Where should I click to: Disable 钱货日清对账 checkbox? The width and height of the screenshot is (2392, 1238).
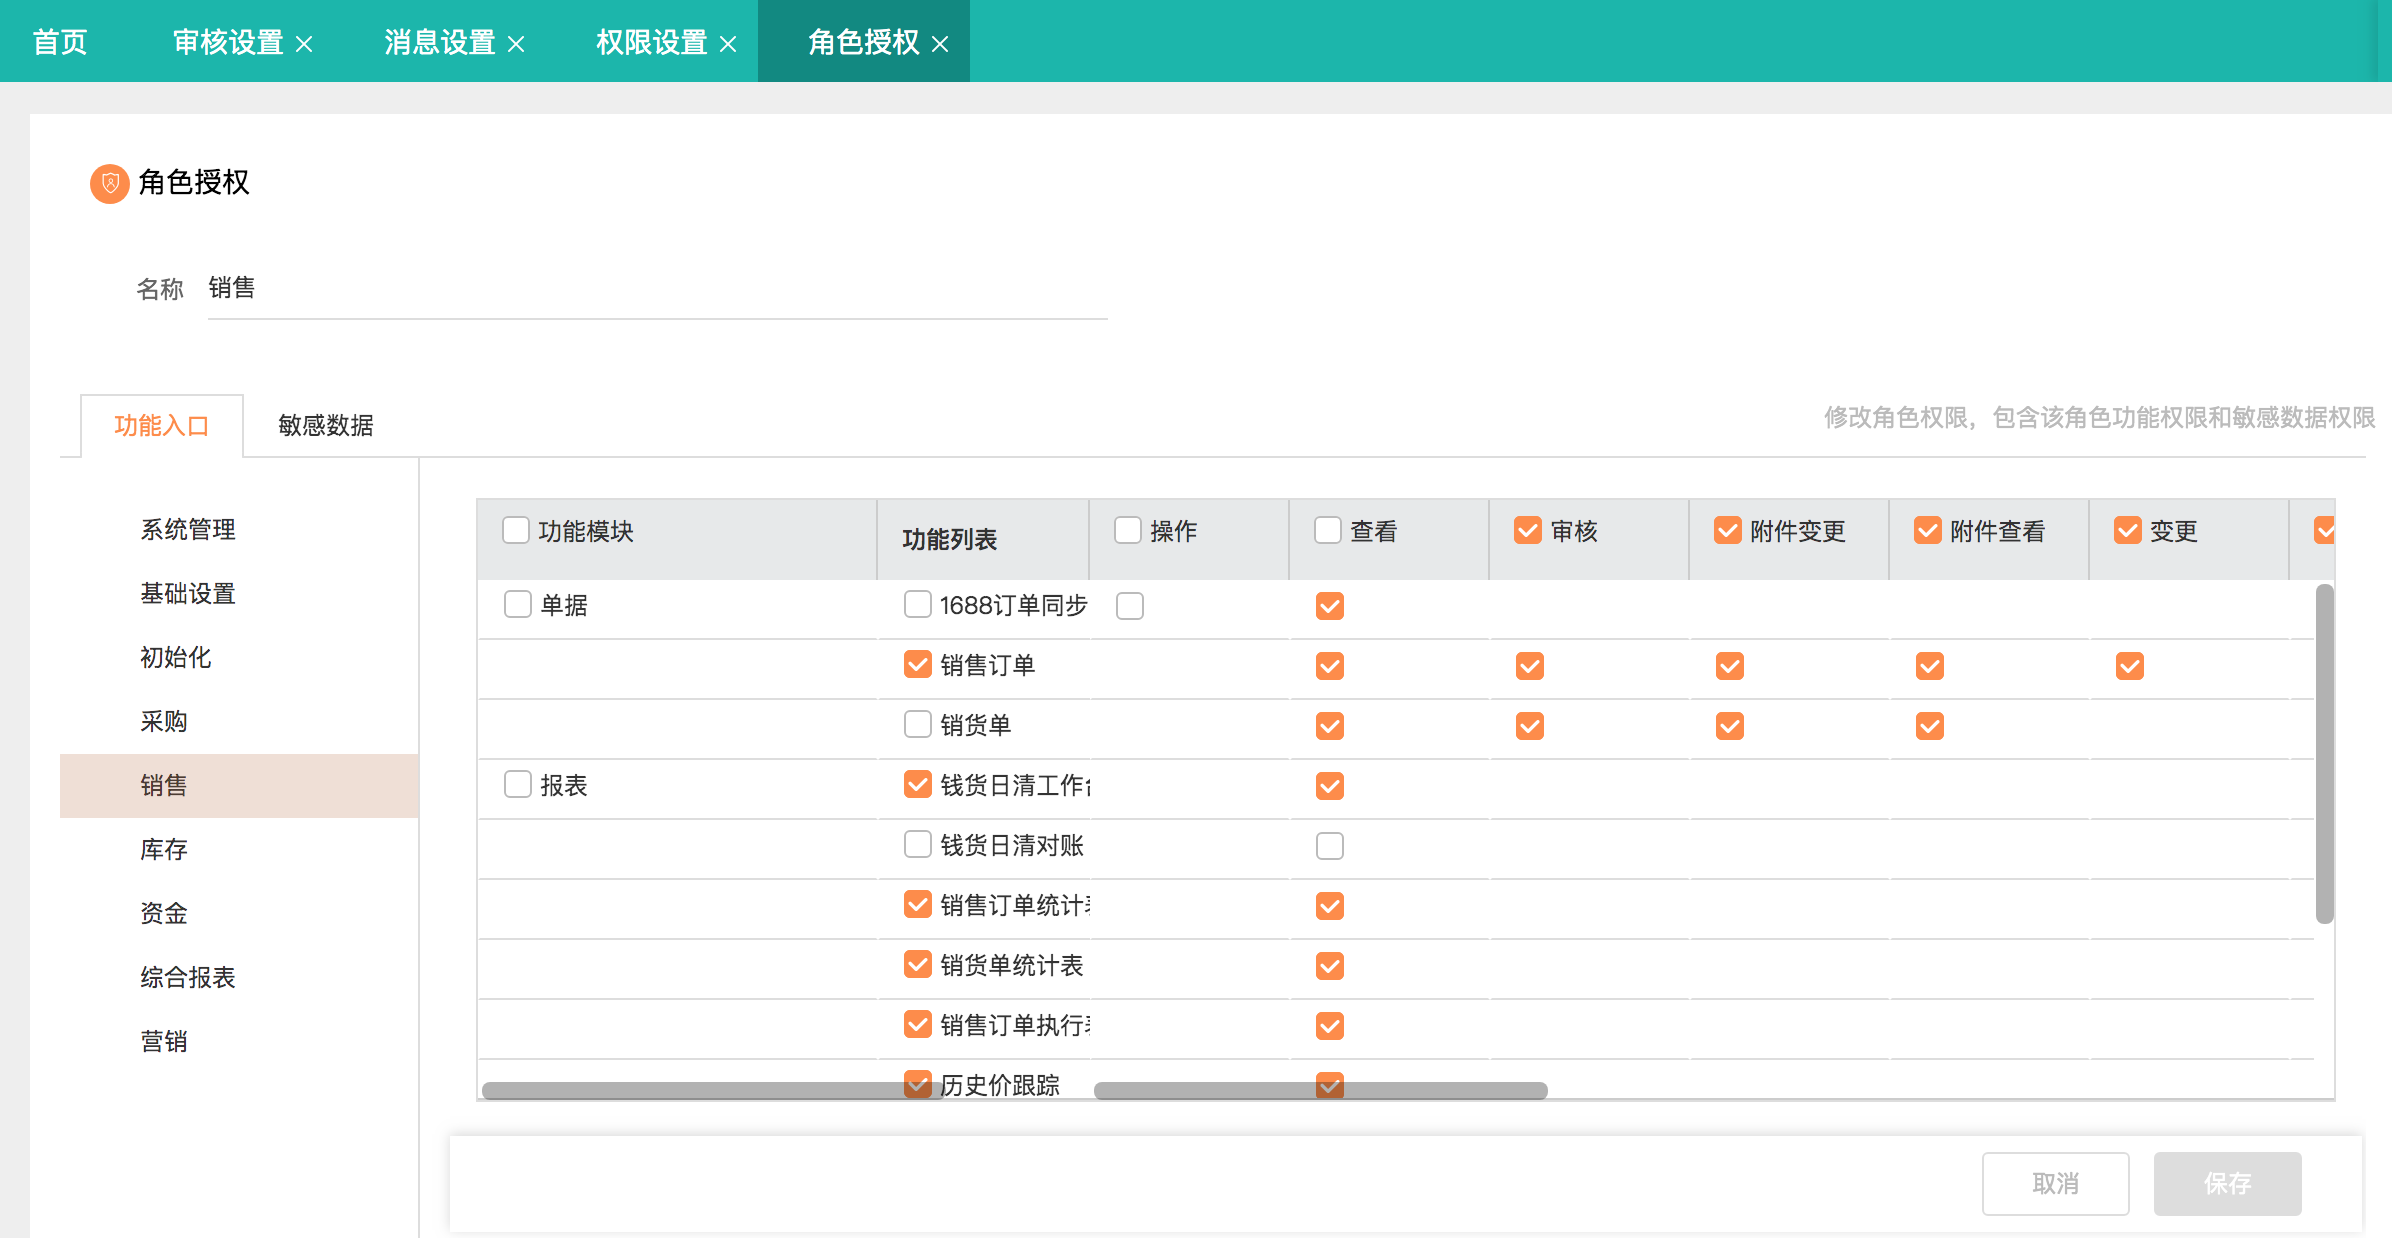point(914,846)
